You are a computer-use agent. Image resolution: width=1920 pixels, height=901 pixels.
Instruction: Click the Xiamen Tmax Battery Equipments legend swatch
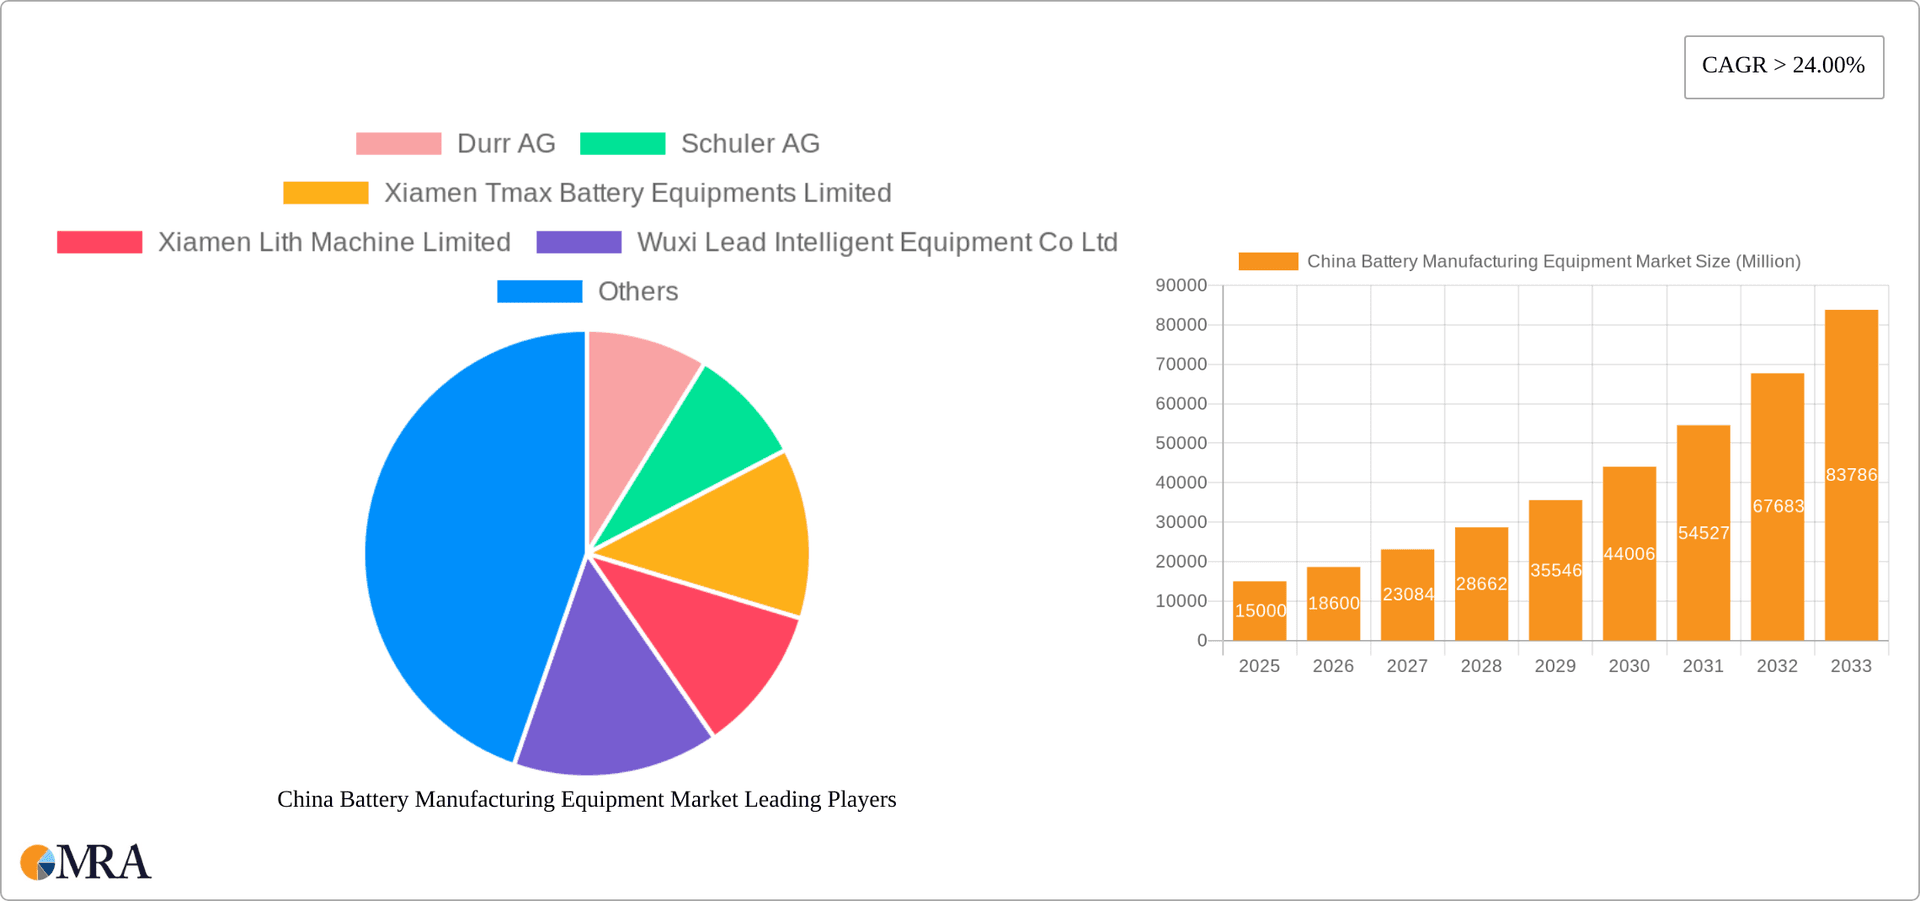[325, 192]
